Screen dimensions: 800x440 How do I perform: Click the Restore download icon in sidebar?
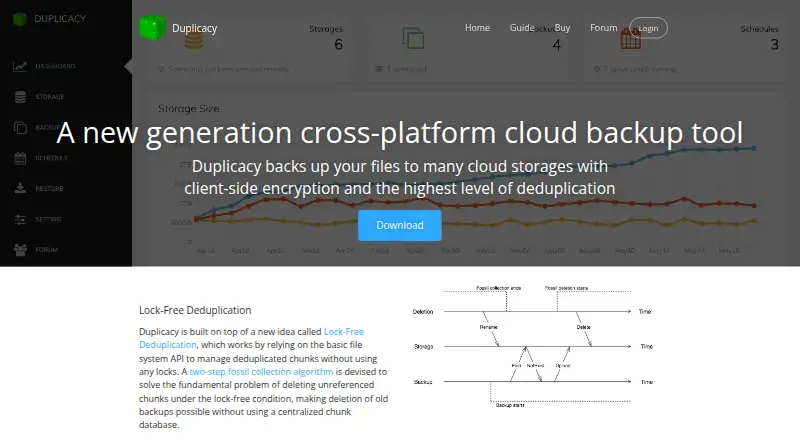click(20, 188)
